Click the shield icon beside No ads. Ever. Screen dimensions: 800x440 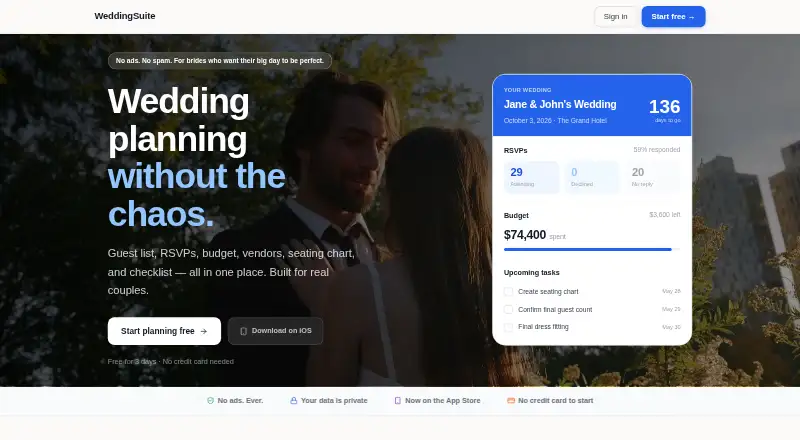click(x=210, y=401)
